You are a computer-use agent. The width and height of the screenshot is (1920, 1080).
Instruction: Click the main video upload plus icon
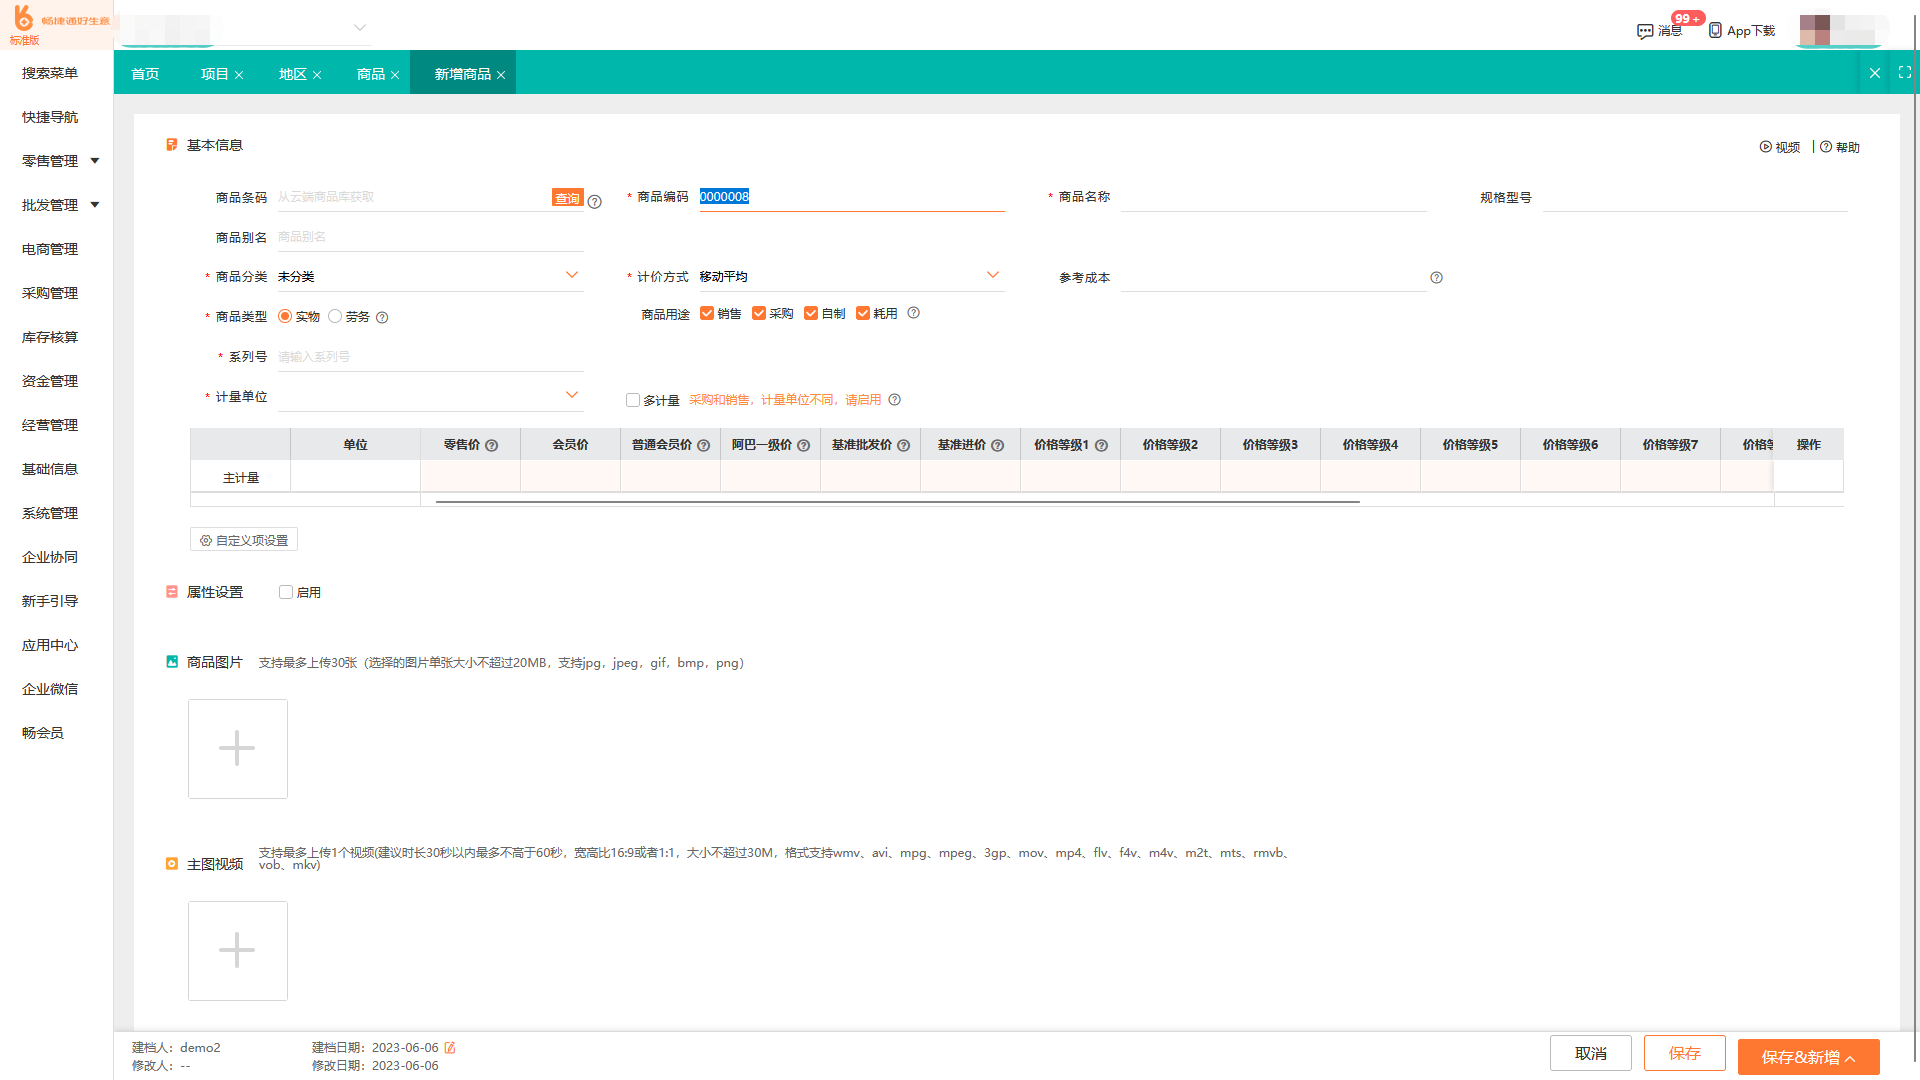coord(239,948)
